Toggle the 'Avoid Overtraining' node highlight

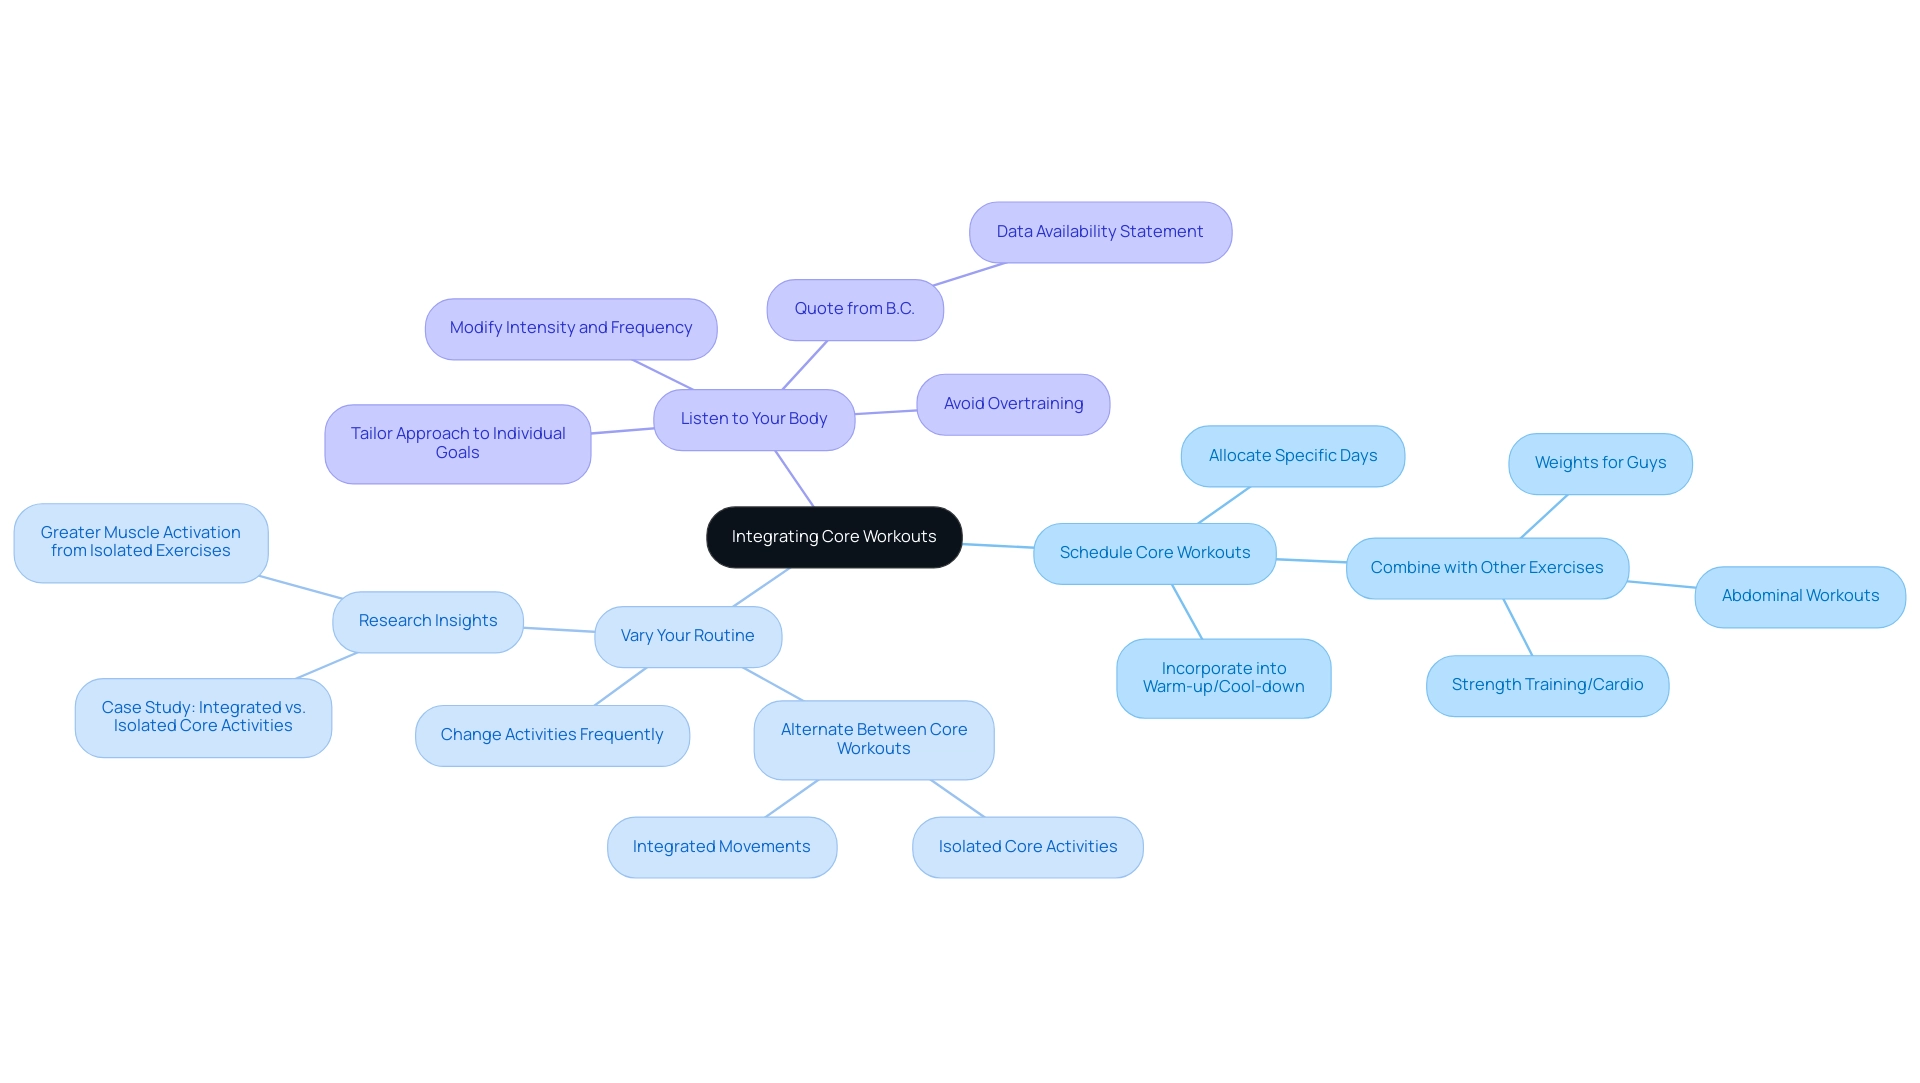point(1013,404)
